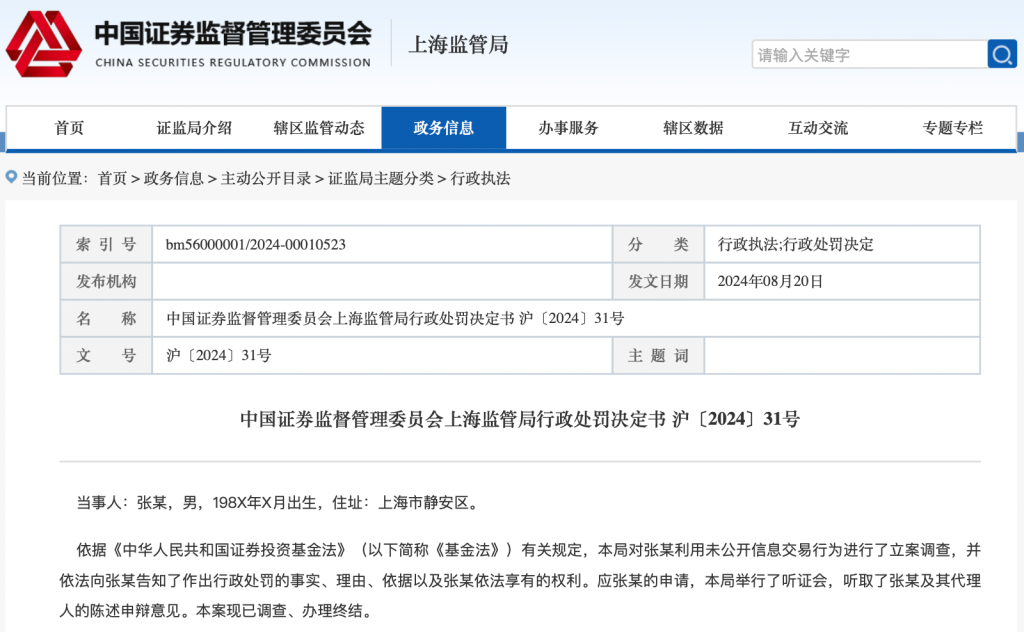Type in the 请输入关键字 search field

868,55
